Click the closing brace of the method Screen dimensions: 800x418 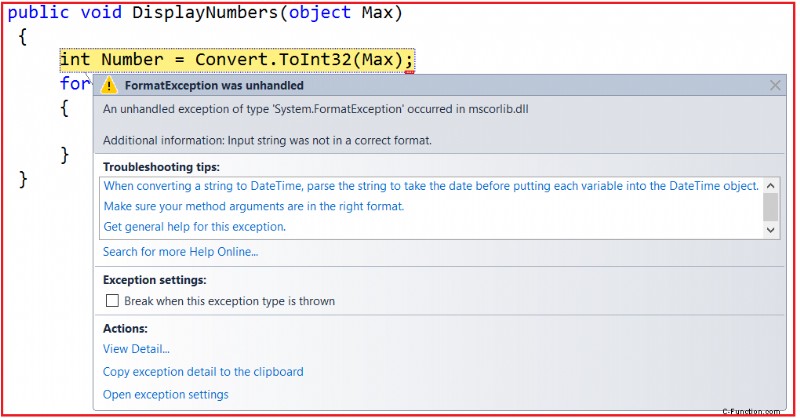click(25, 179)
